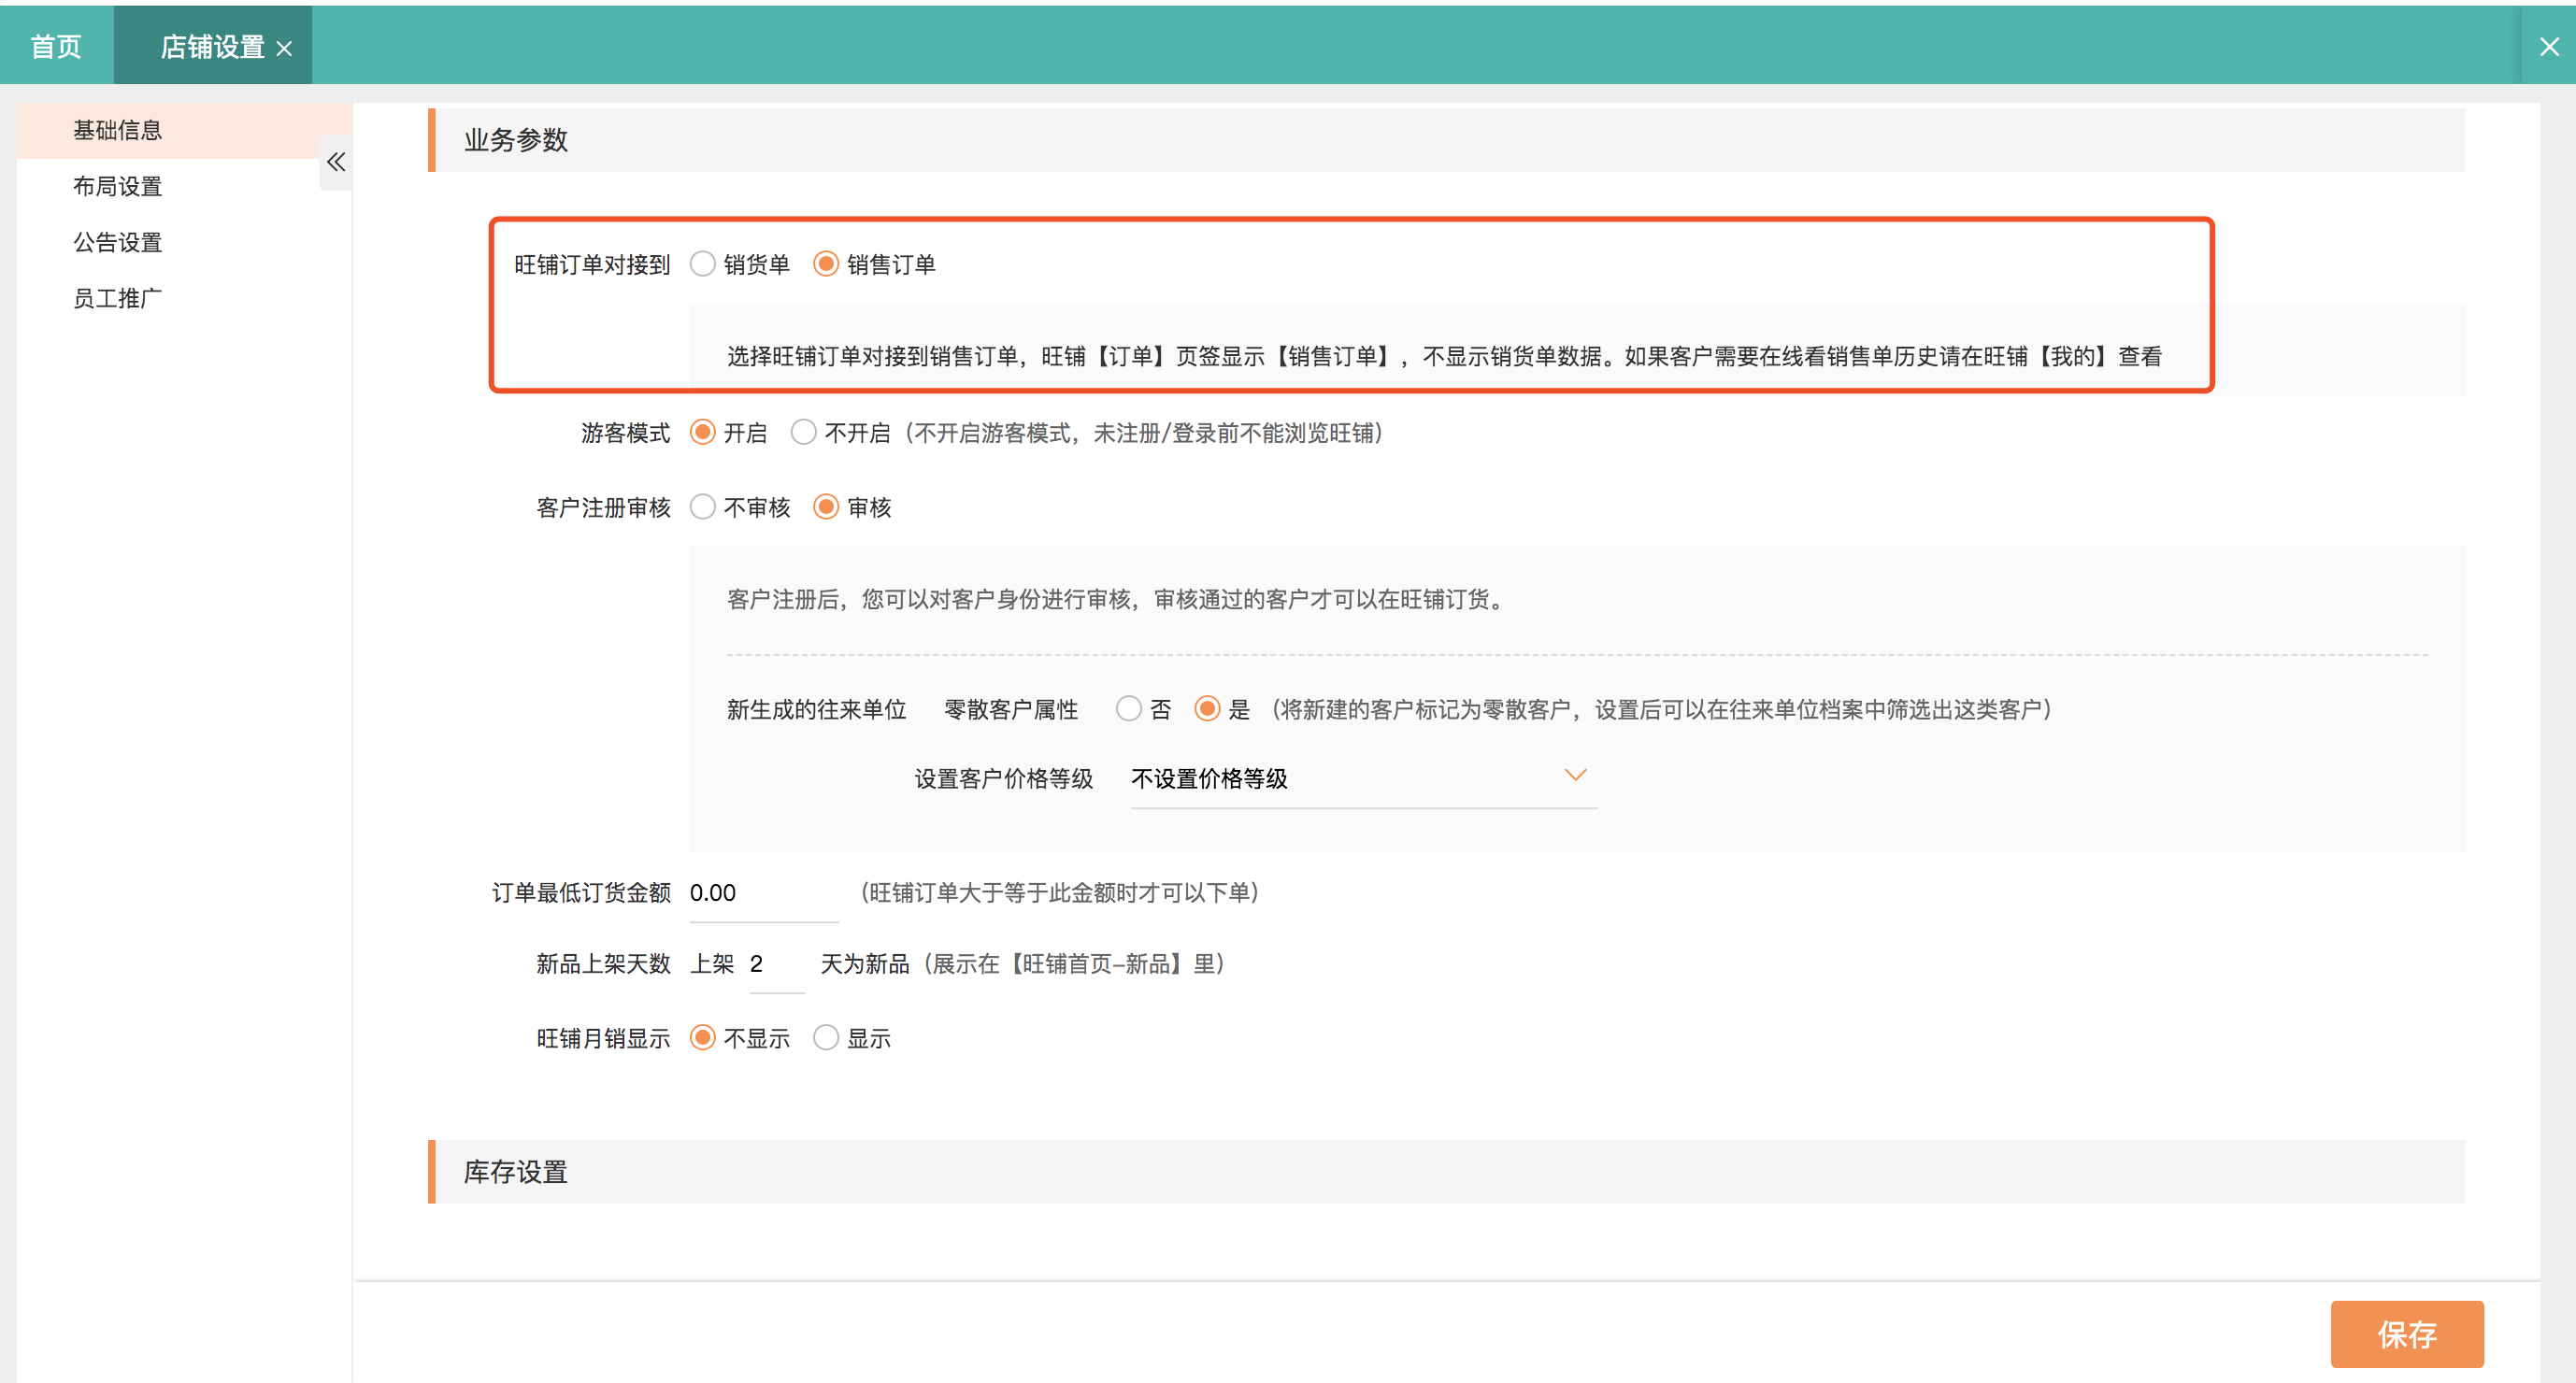This screenshot has width=2576, height=1383.
Task: Click the collapse sidebar arrow icon
Action: (336, 160)
